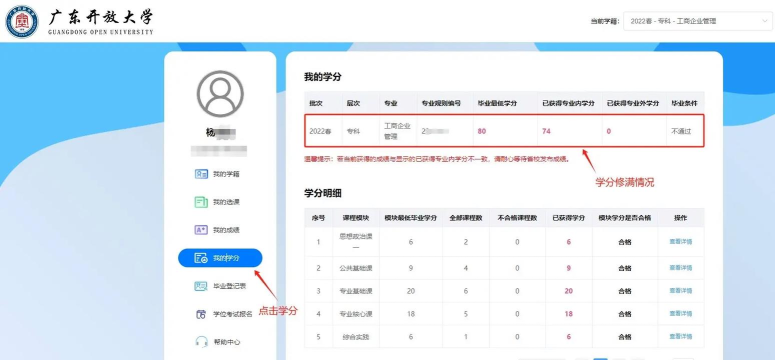Click the 课程模块 column header
This screenshot has height=360, width=775.
click(356, 218)
